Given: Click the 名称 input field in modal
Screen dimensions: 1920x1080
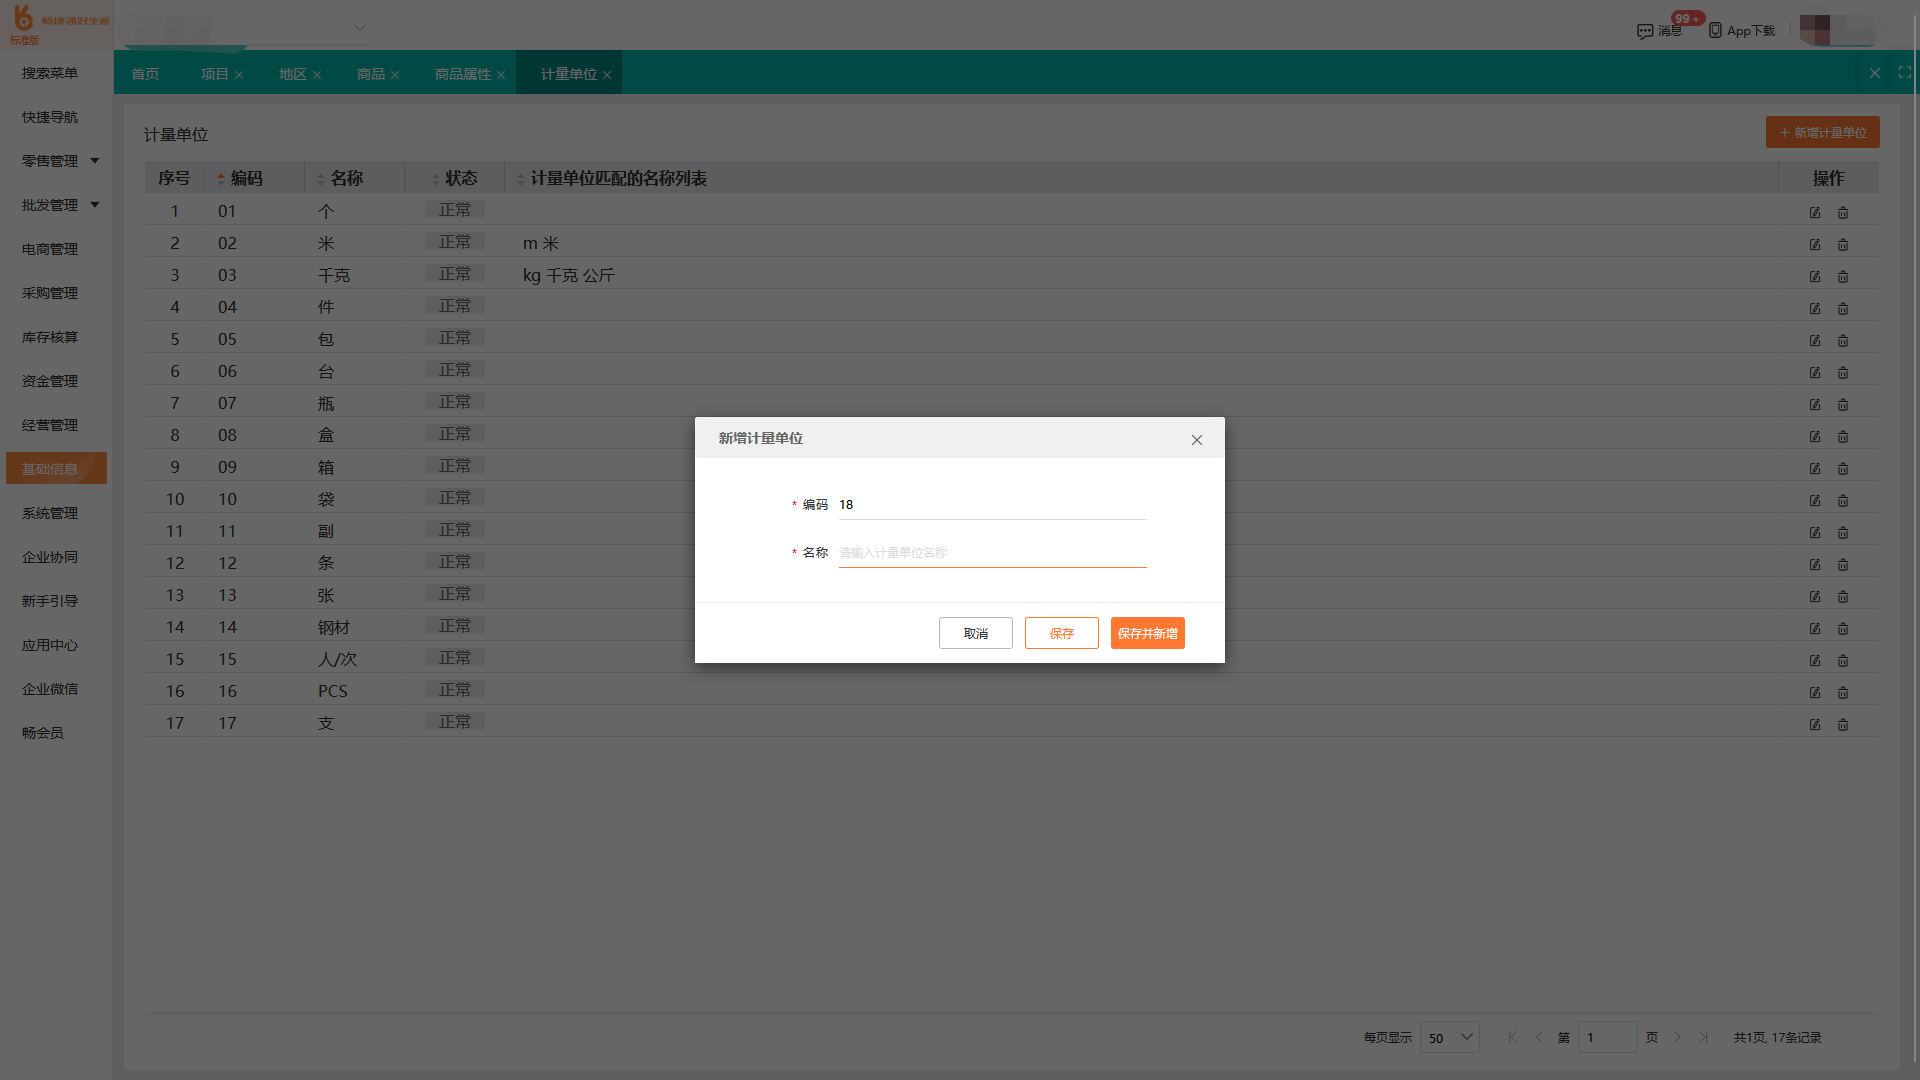Looking at the screenshot, I should pos(990,551).
